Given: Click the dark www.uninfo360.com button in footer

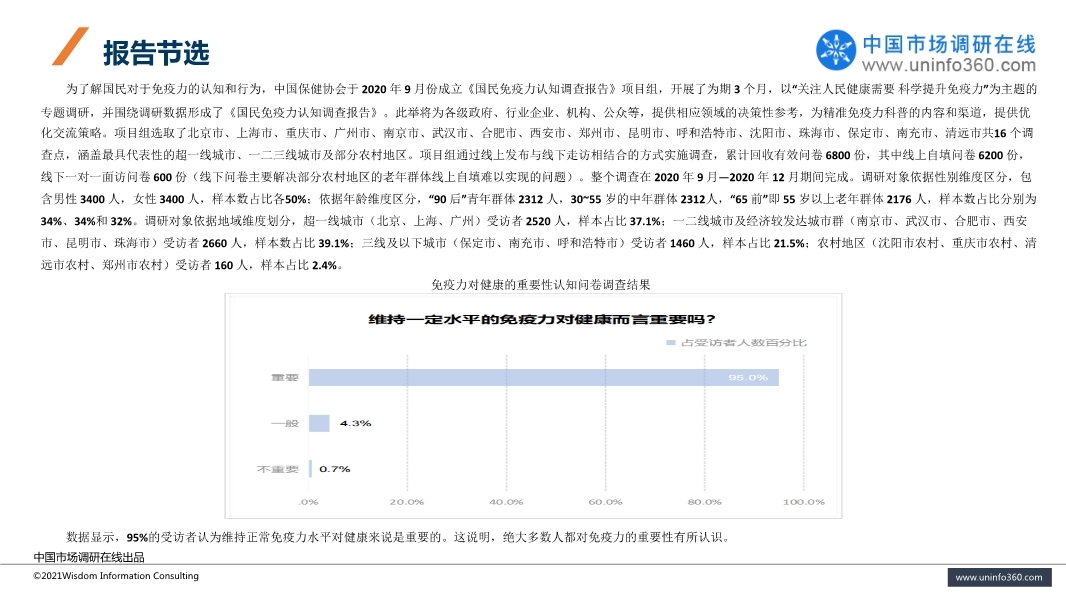Looking at the screenshot, I should pos(998,577).
